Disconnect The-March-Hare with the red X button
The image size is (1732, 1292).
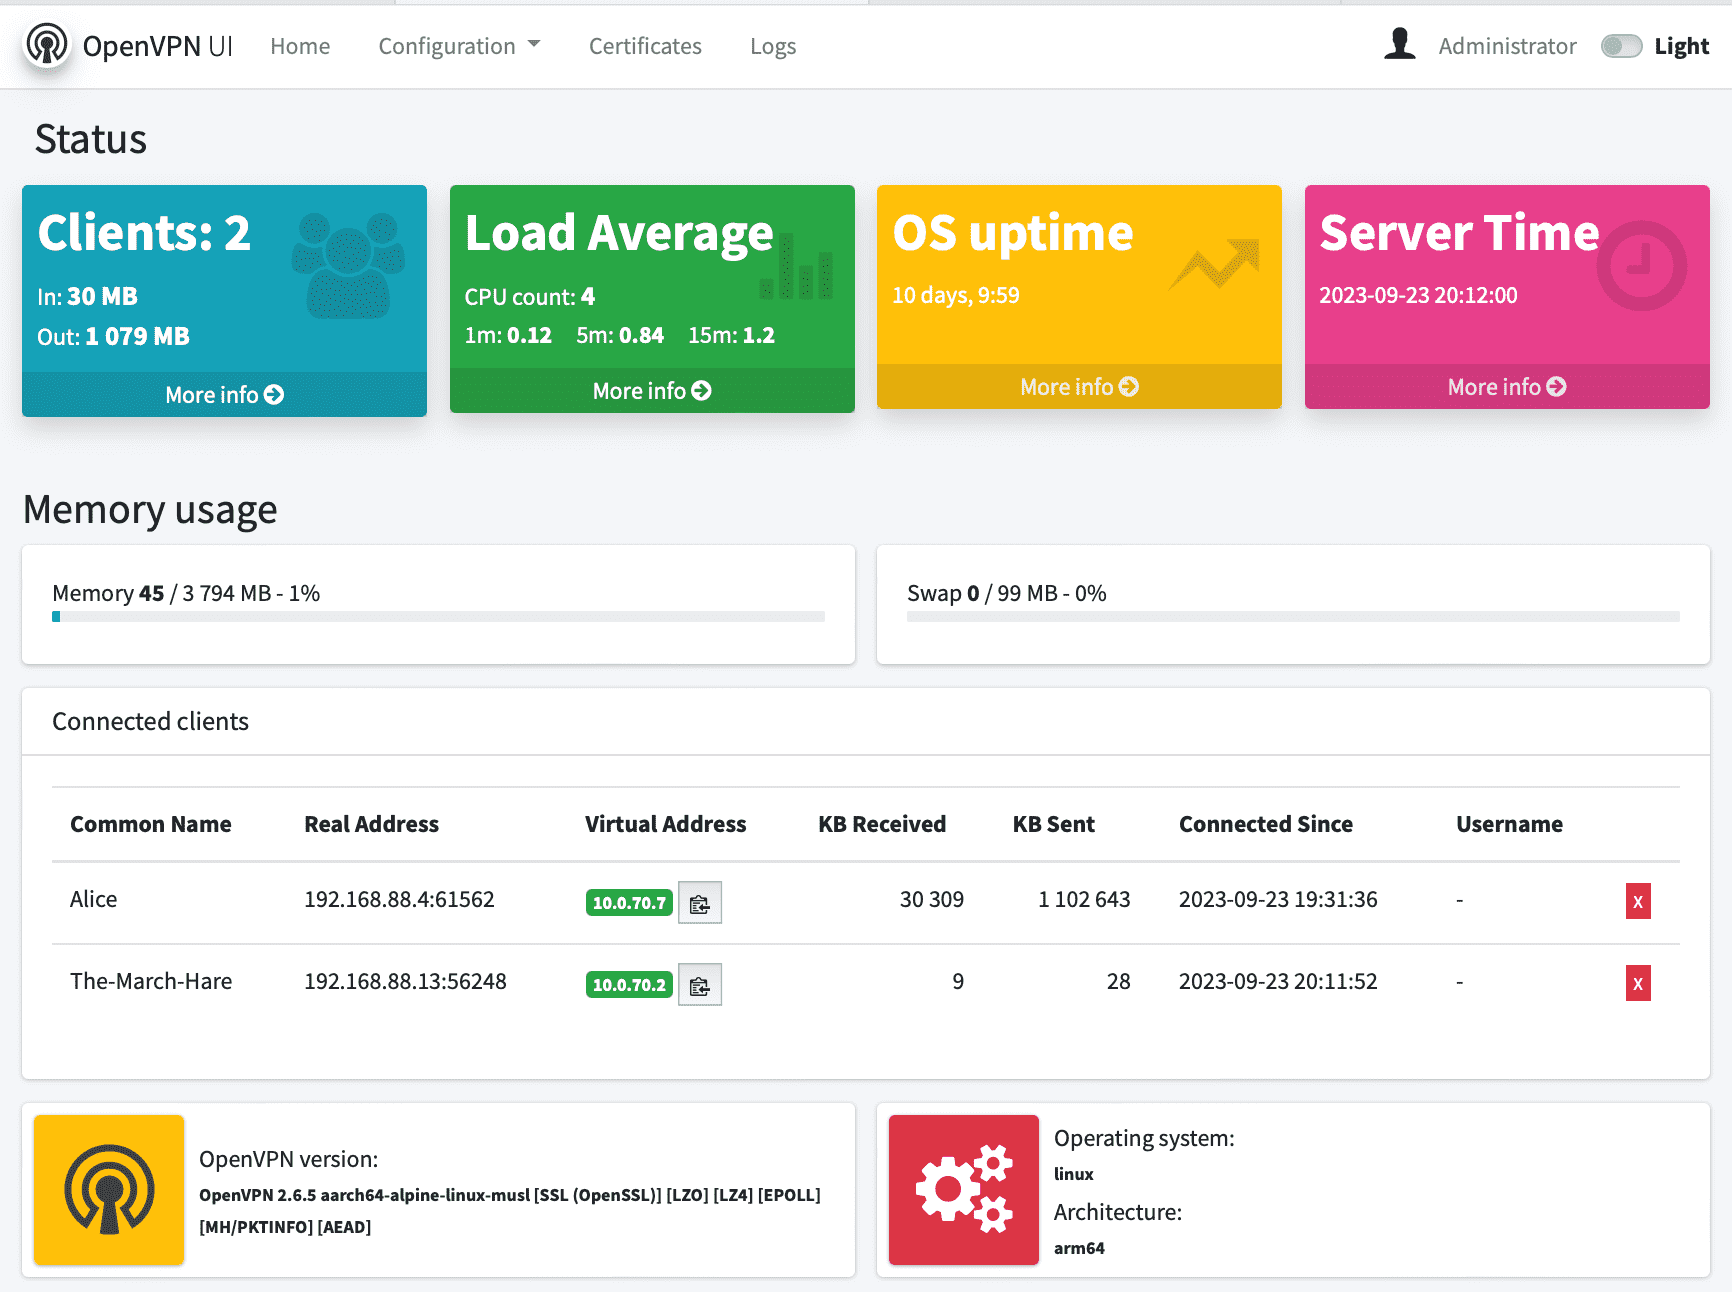click(x=1638, y=983)
